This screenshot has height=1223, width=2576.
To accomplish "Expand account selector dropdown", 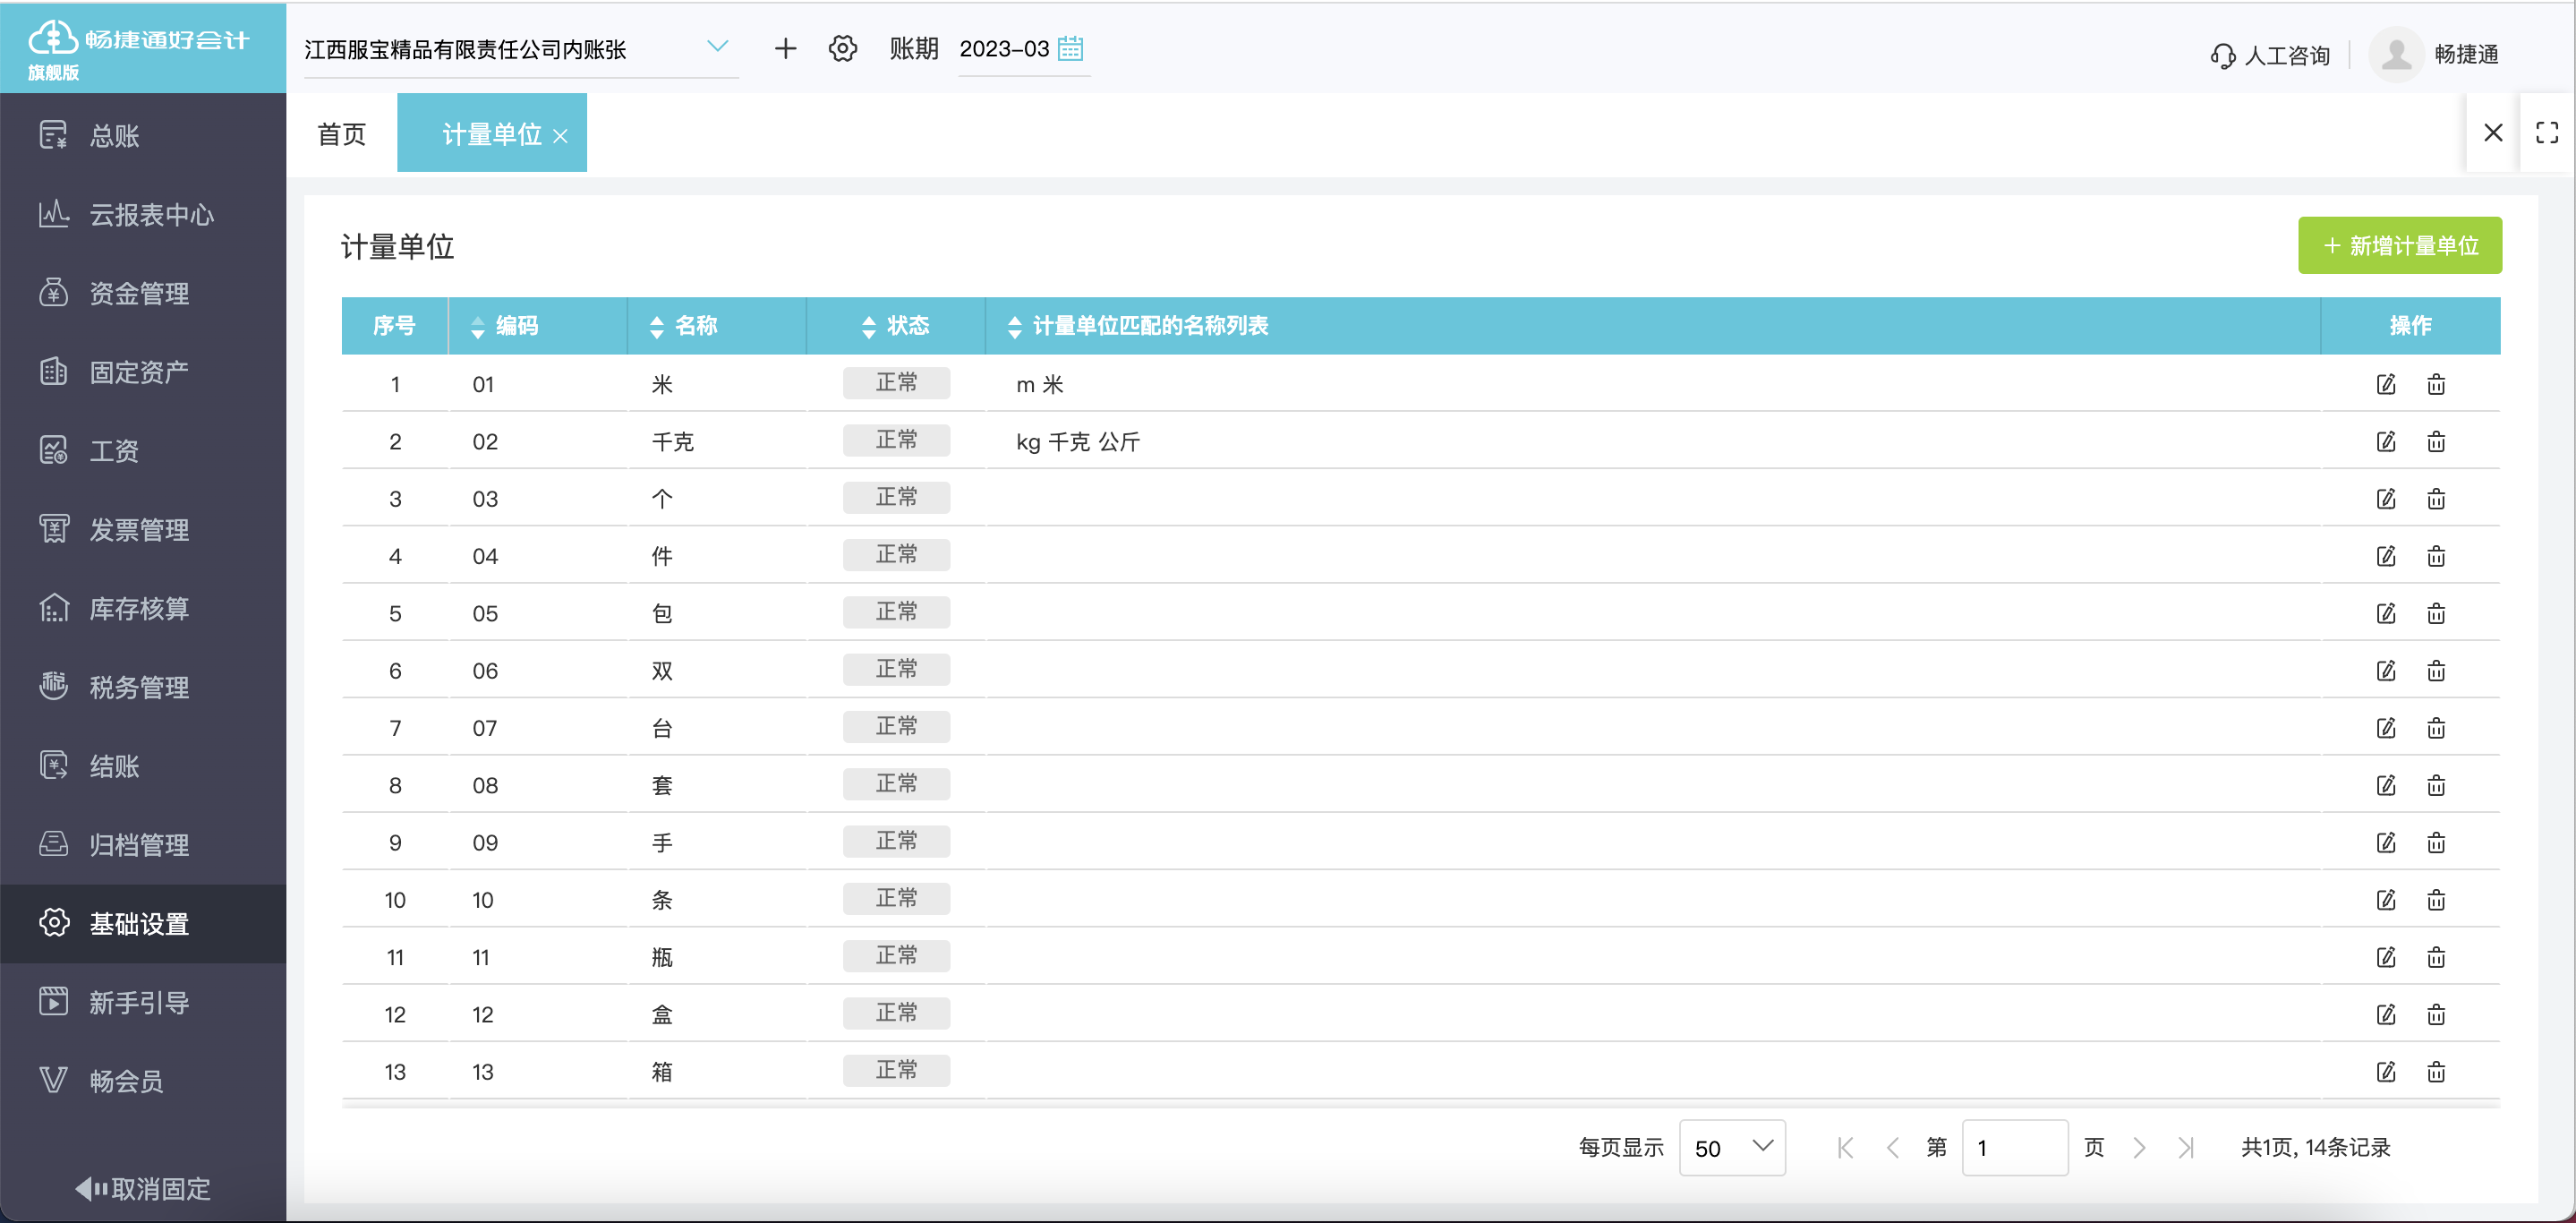I will click(718, 47).
